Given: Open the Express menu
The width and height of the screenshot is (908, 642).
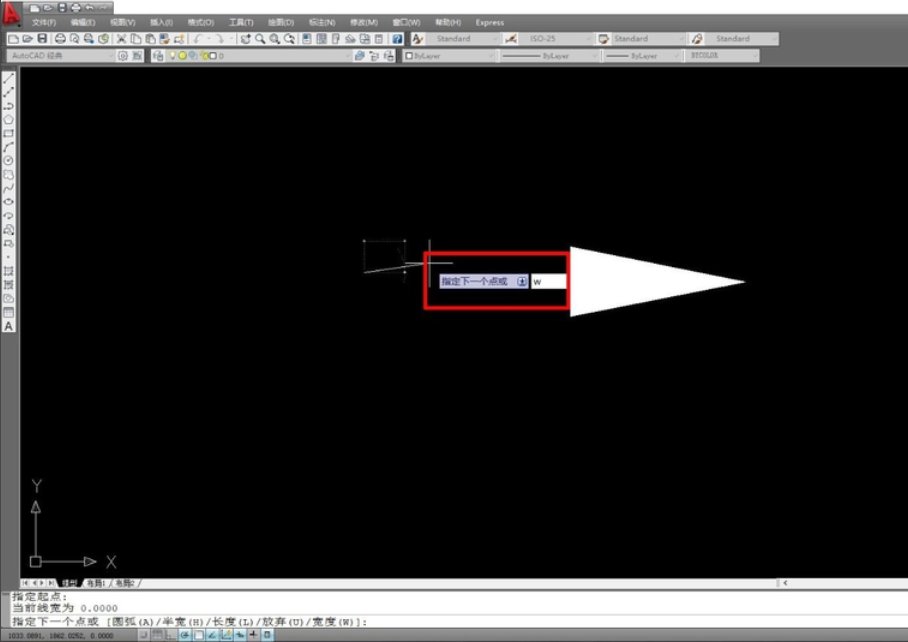Looking at the screenshot, I should tap(490, 22).
